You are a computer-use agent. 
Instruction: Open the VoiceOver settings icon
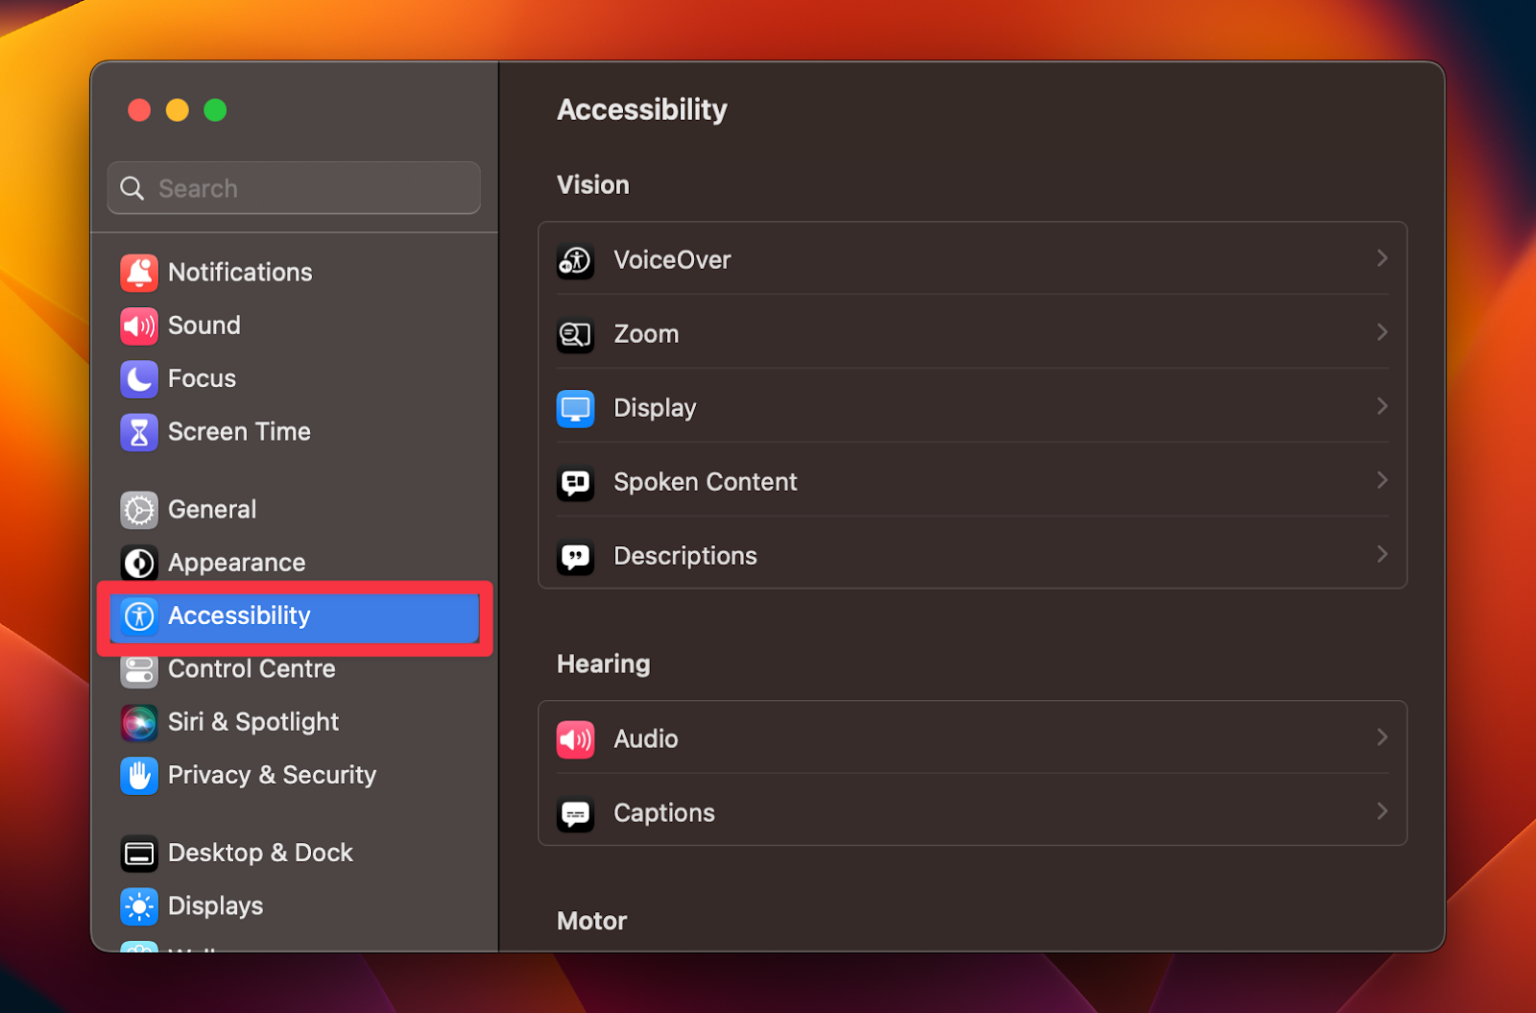(x=575, y=260)
